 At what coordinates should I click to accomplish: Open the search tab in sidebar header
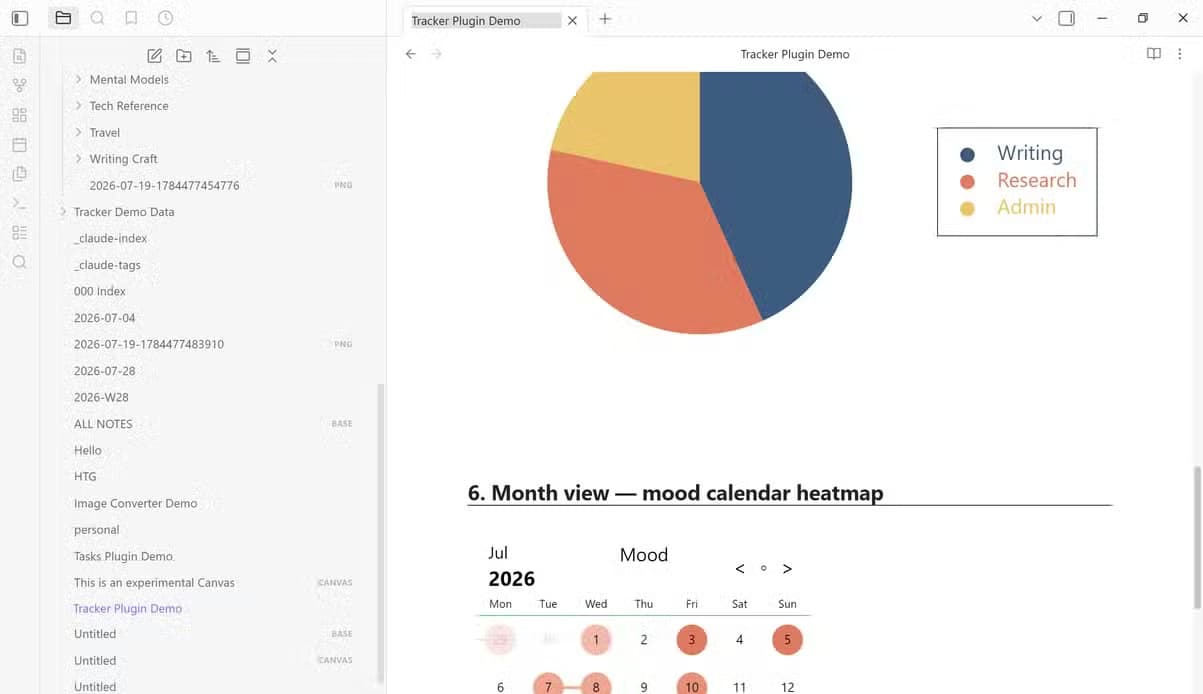(x=97, y=18)
